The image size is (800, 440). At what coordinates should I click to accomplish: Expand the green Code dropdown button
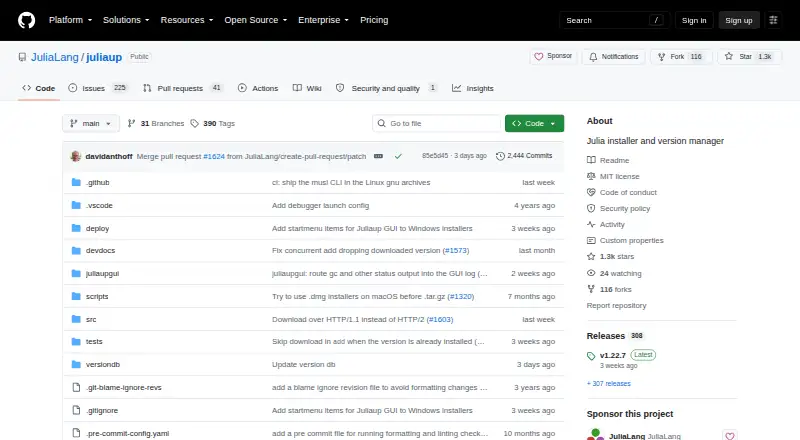tap(534, 124)
